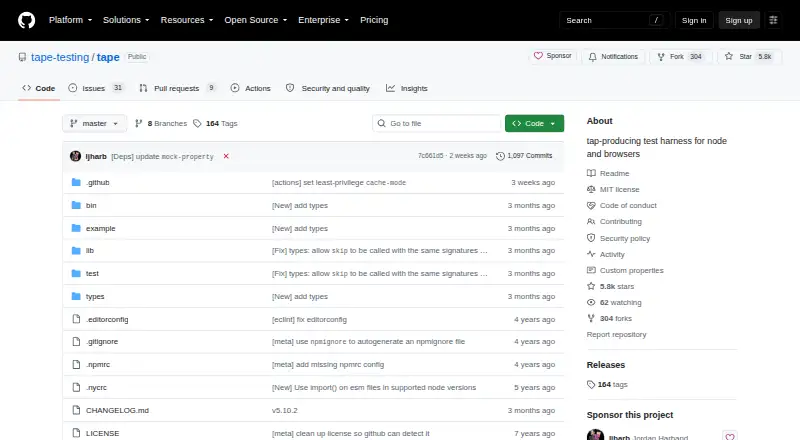800x440 pixels.
Task: Switch to the Pull requests tab
Action: click(178, 88)
